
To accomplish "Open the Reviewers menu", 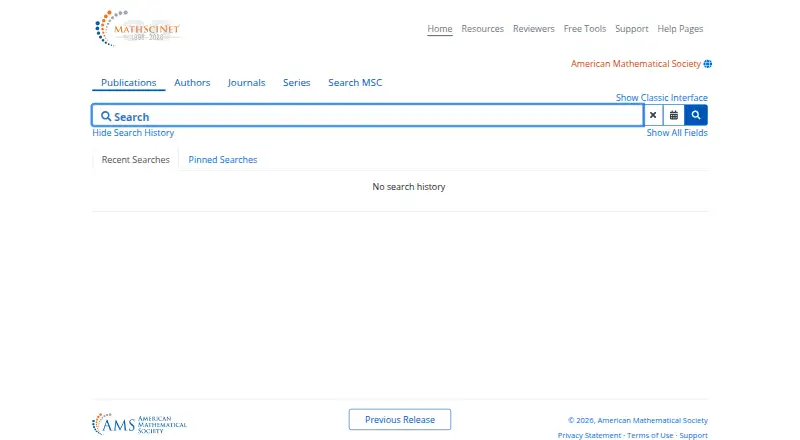I will pyautogui.click(x=533, y=29).
